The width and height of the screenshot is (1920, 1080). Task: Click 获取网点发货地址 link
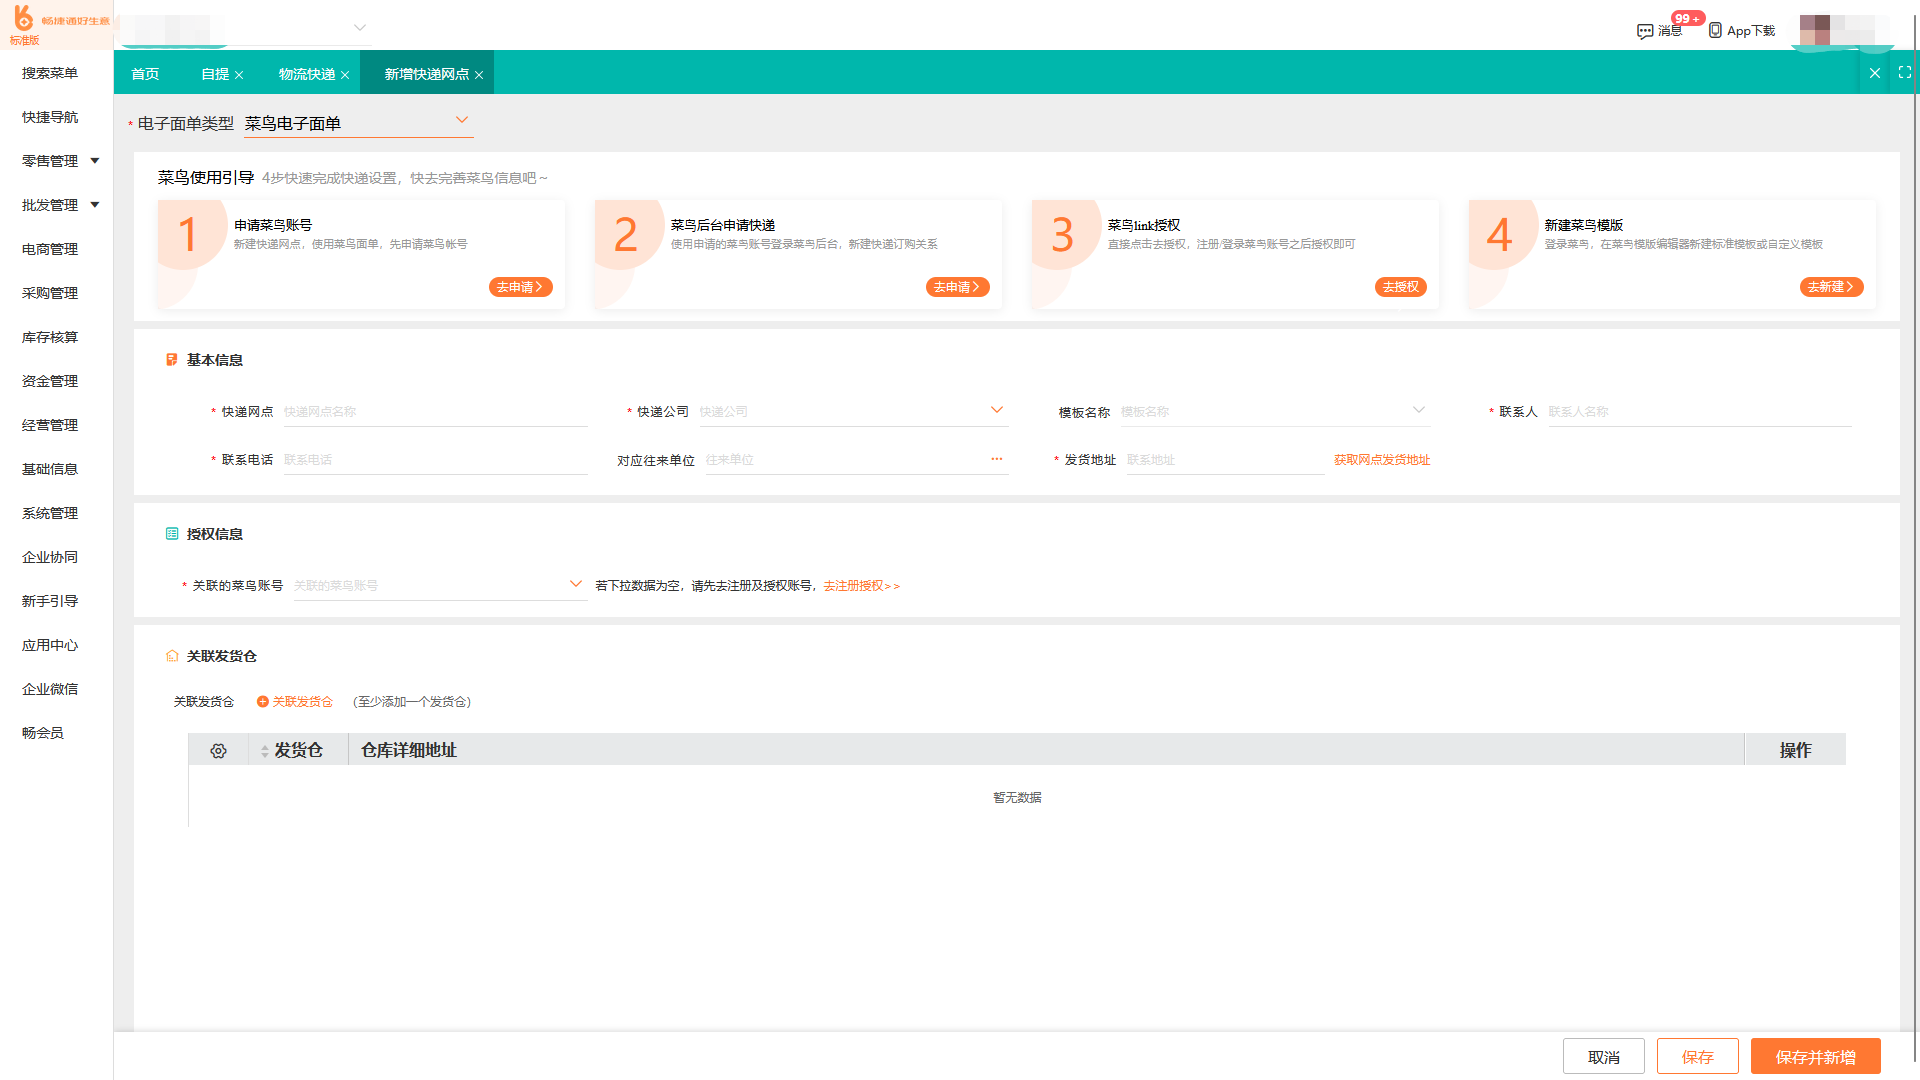(x=1383, y=459)
